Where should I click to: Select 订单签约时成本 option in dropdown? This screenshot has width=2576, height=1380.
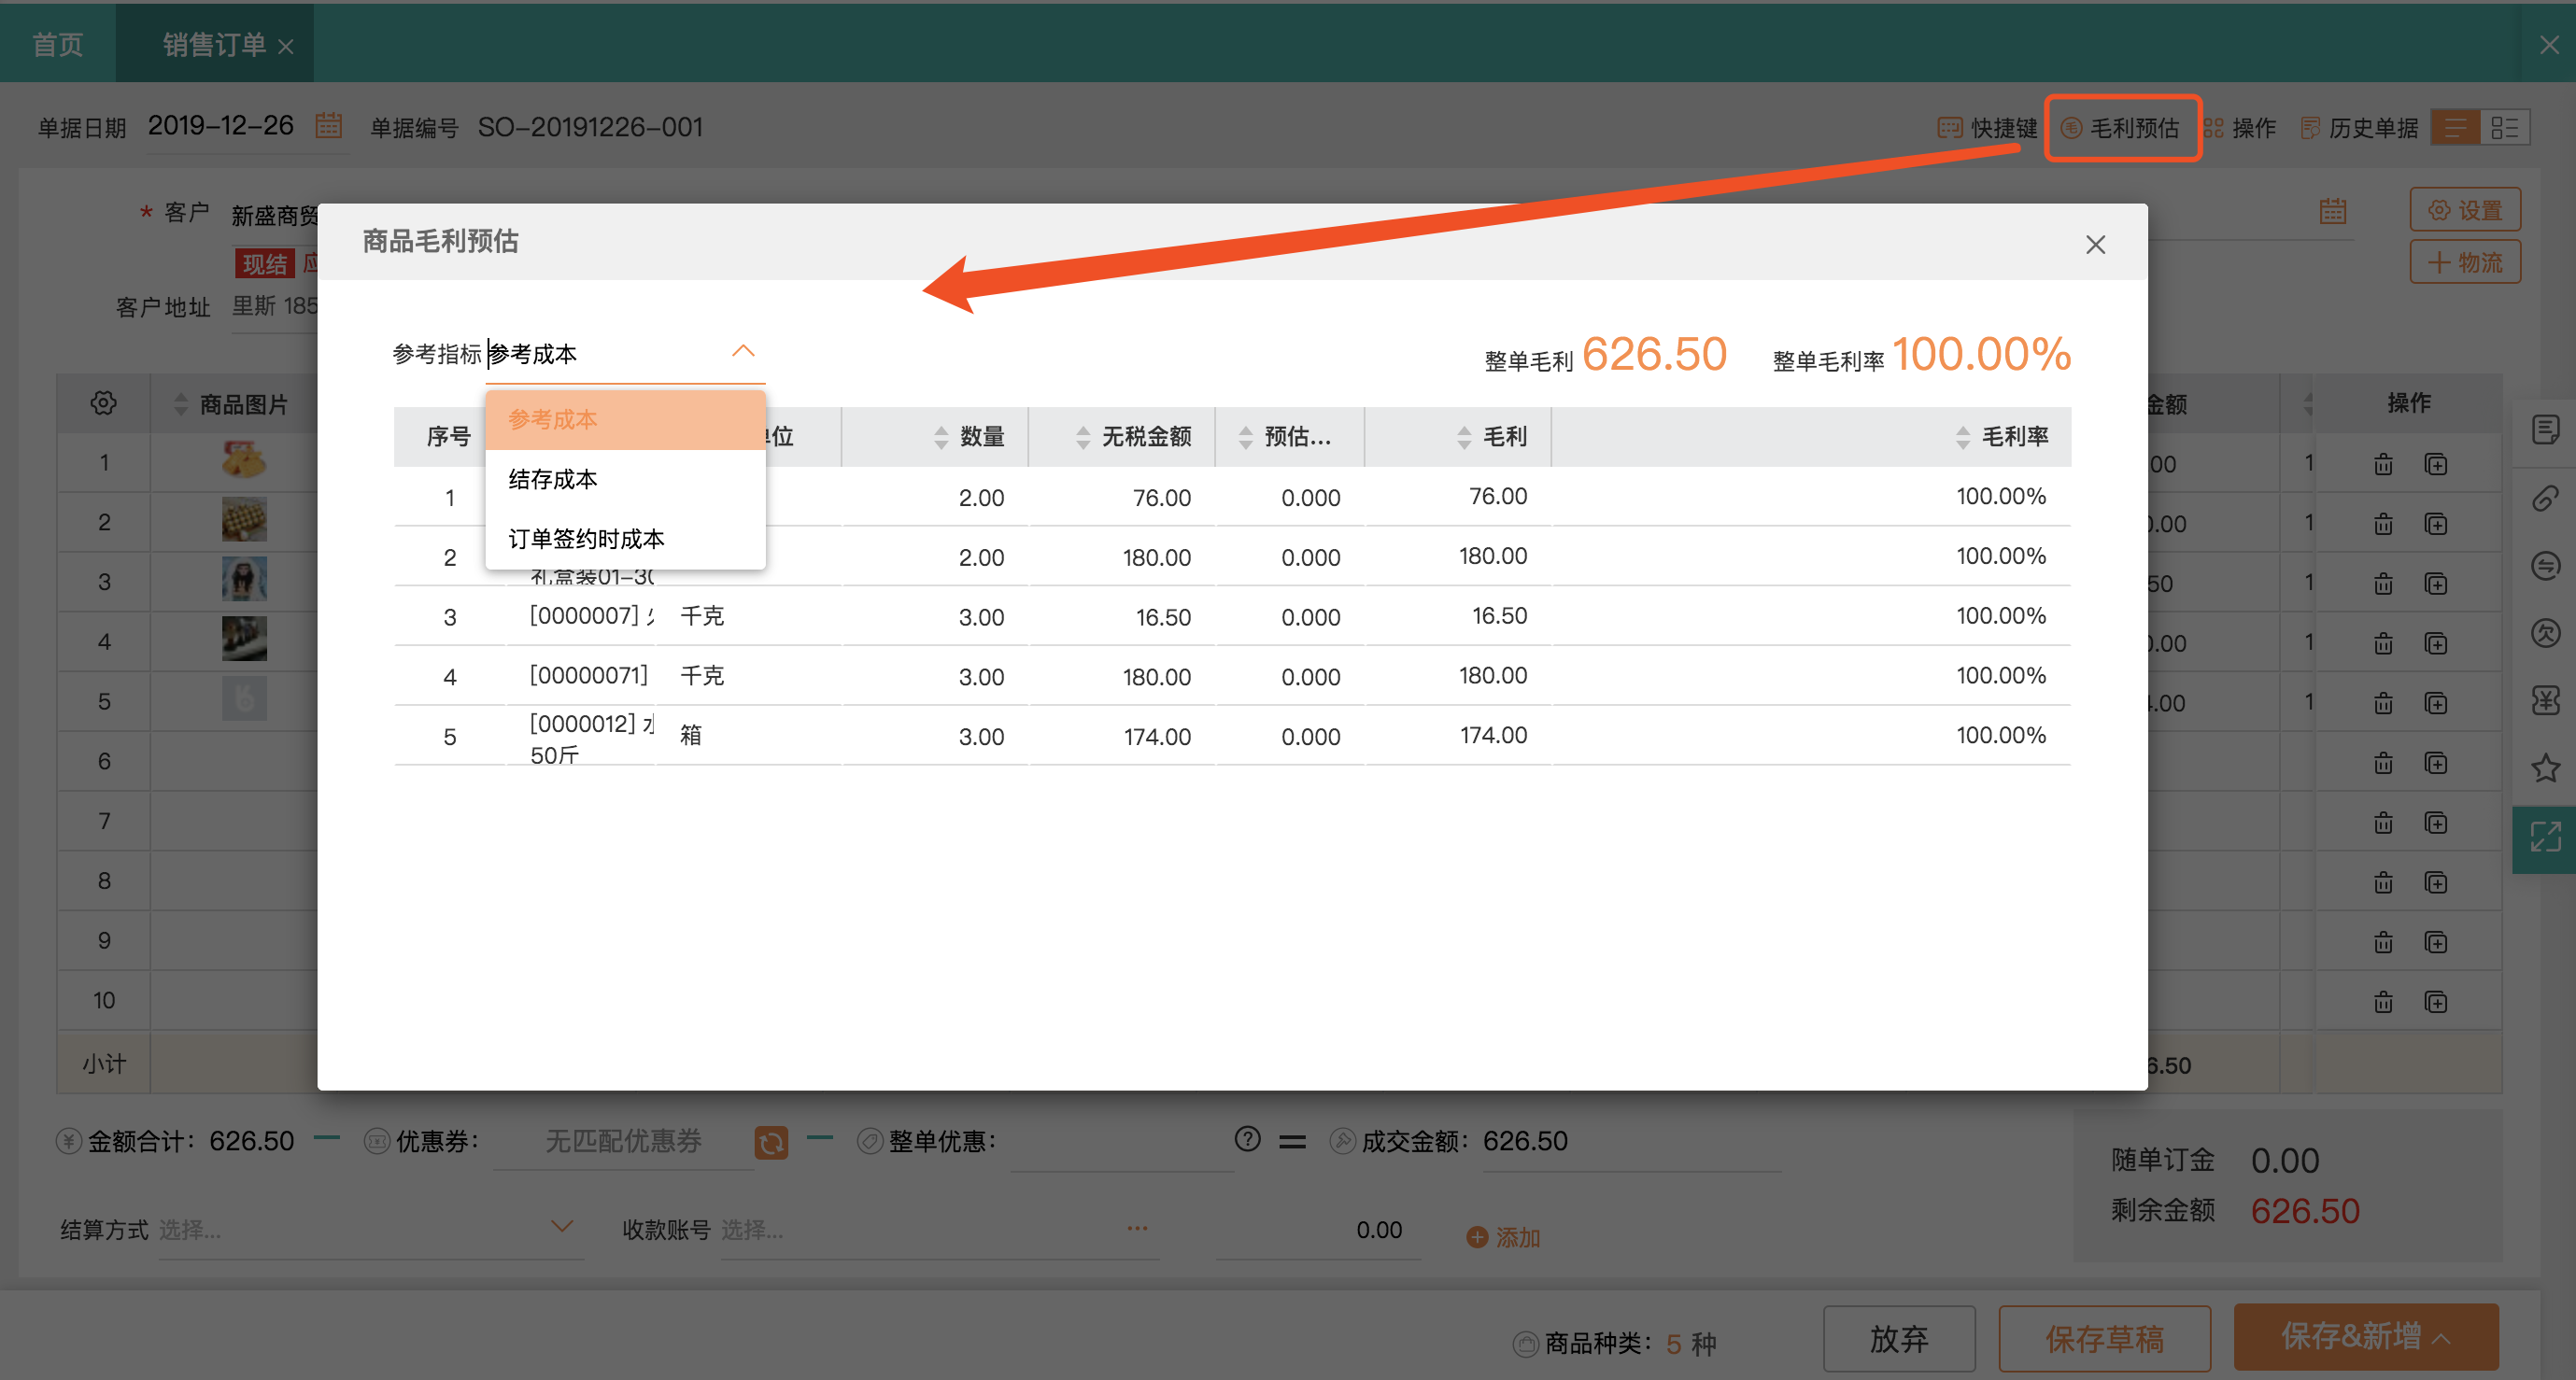click(x=587, y=537)
